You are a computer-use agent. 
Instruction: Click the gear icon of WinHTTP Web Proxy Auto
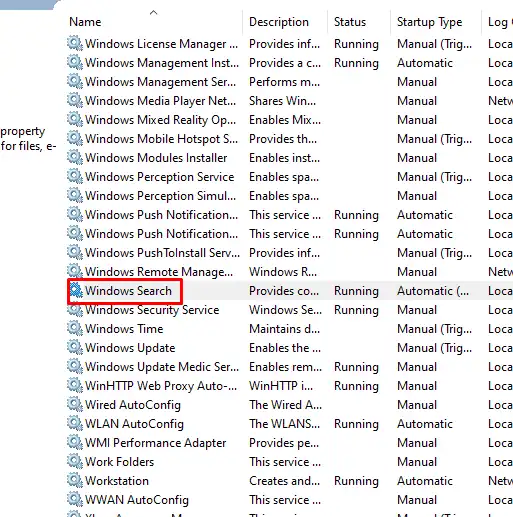pos(75,386)
